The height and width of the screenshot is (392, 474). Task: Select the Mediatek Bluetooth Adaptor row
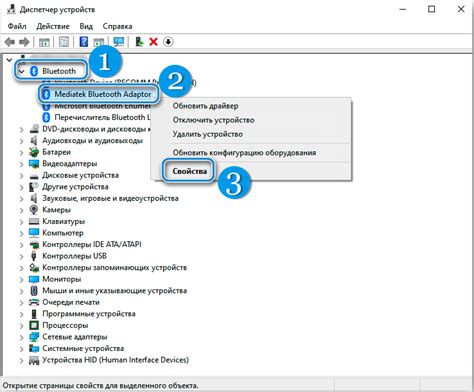point(98,94)
